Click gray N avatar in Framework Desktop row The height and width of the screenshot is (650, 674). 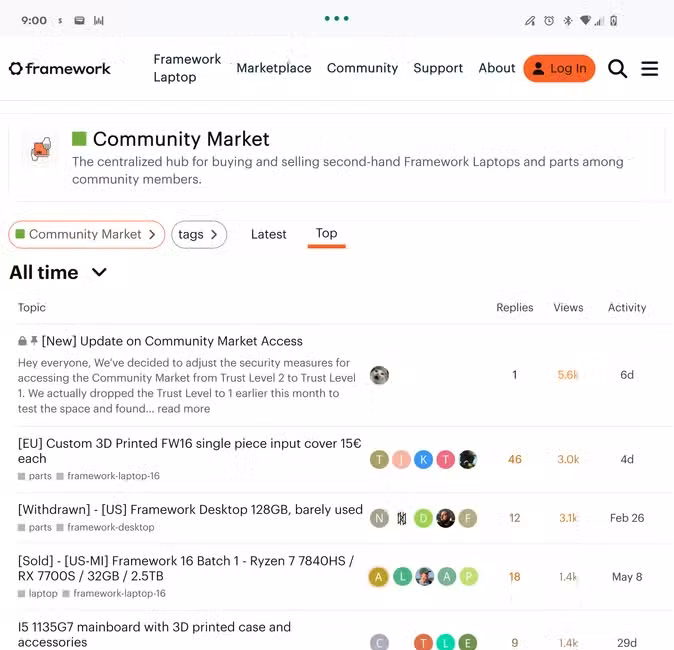click(379, 518)
